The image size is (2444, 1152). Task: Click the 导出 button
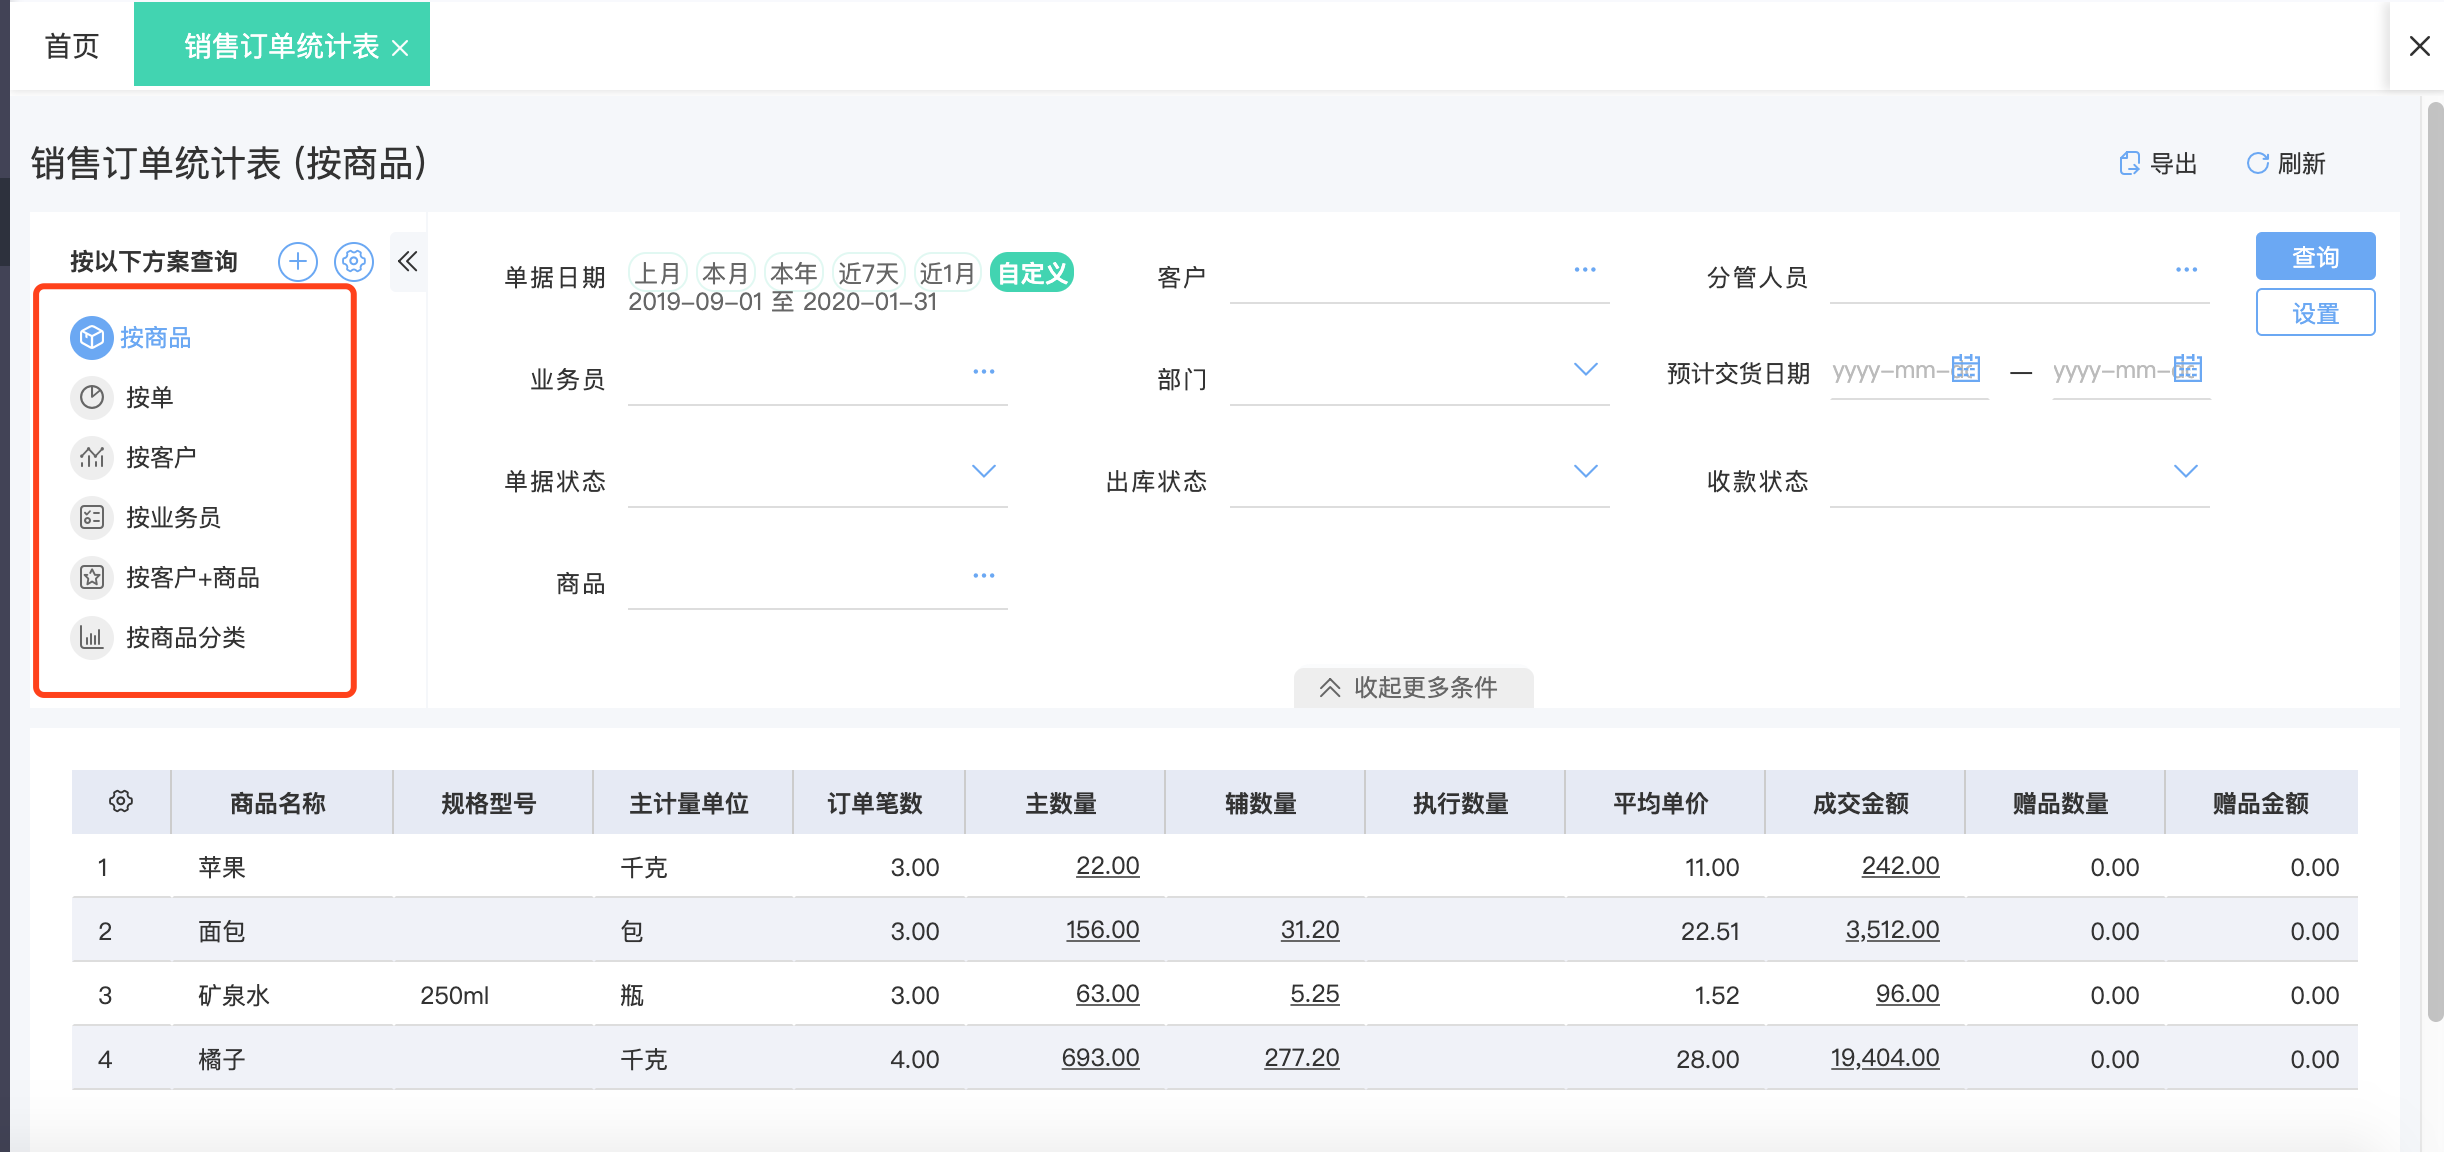2170,161
